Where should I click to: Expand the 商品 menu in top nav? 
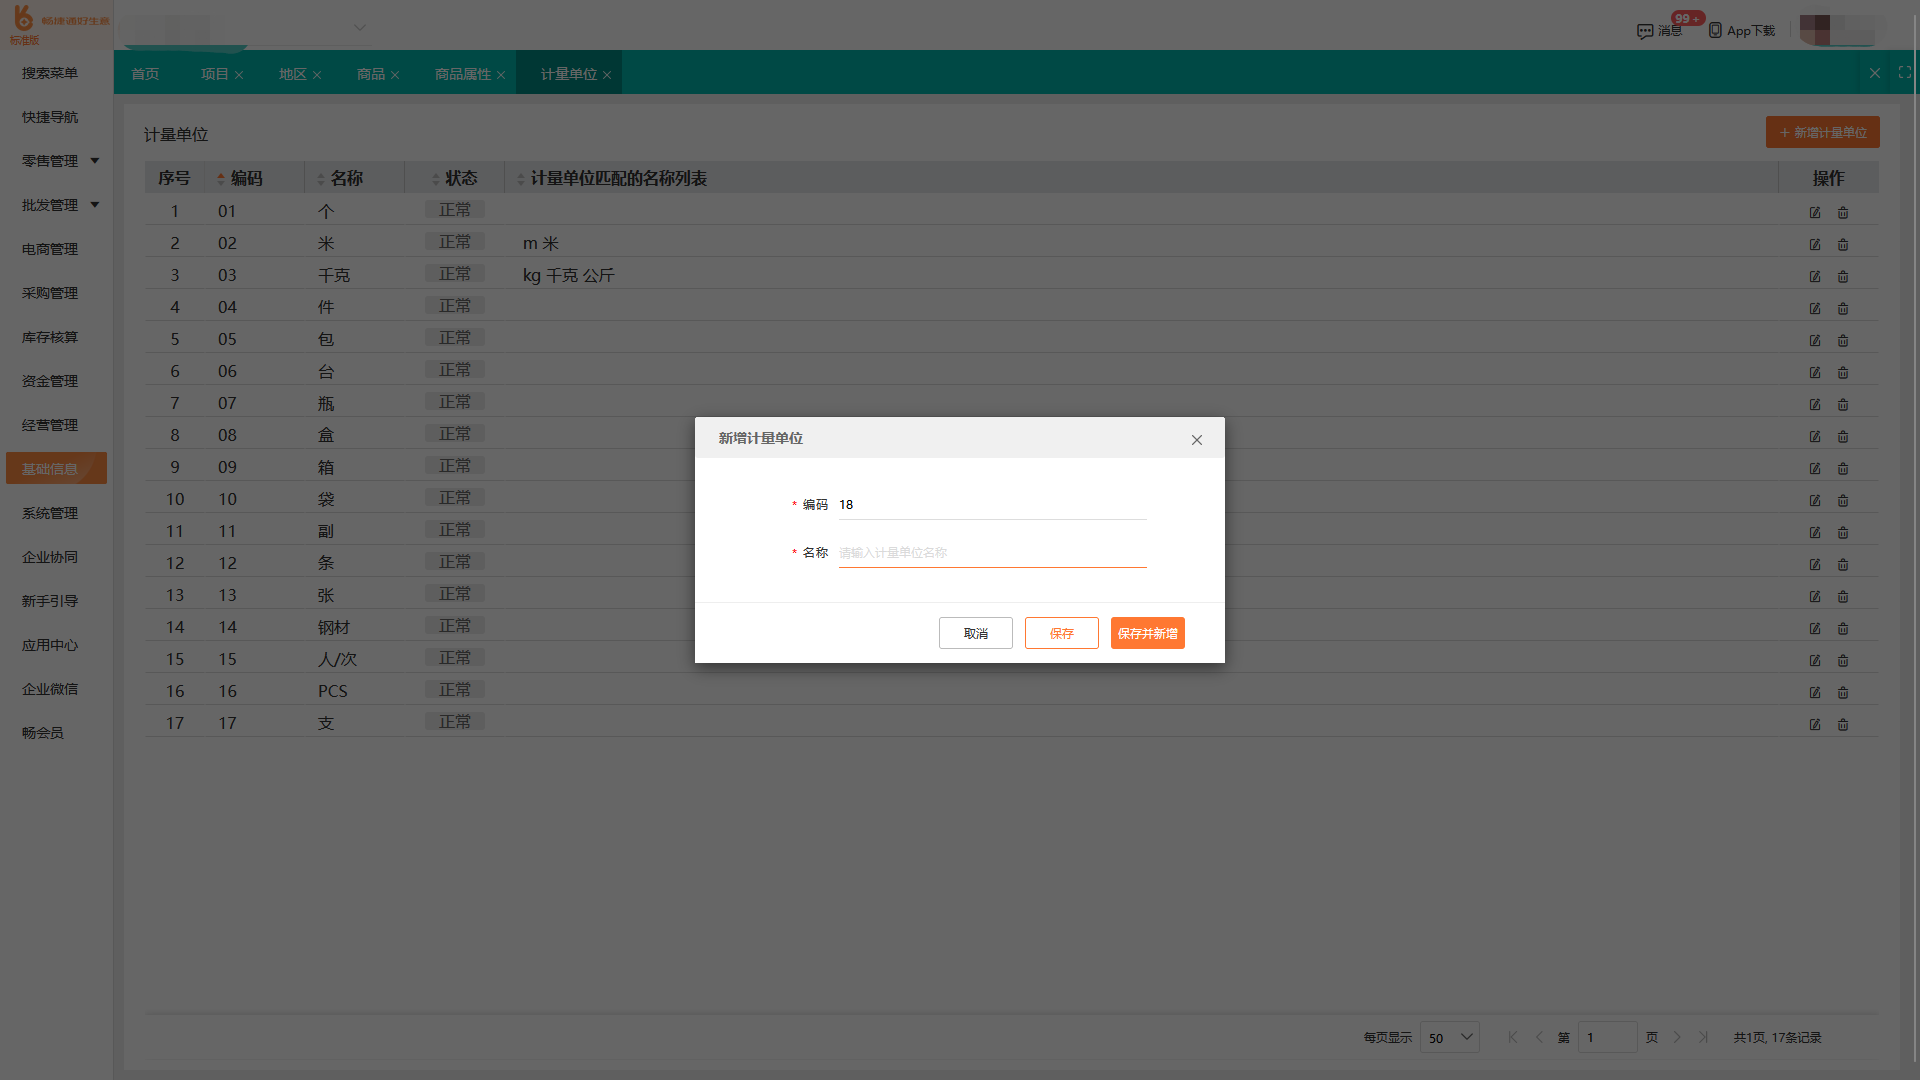click(x=380, y=73)
